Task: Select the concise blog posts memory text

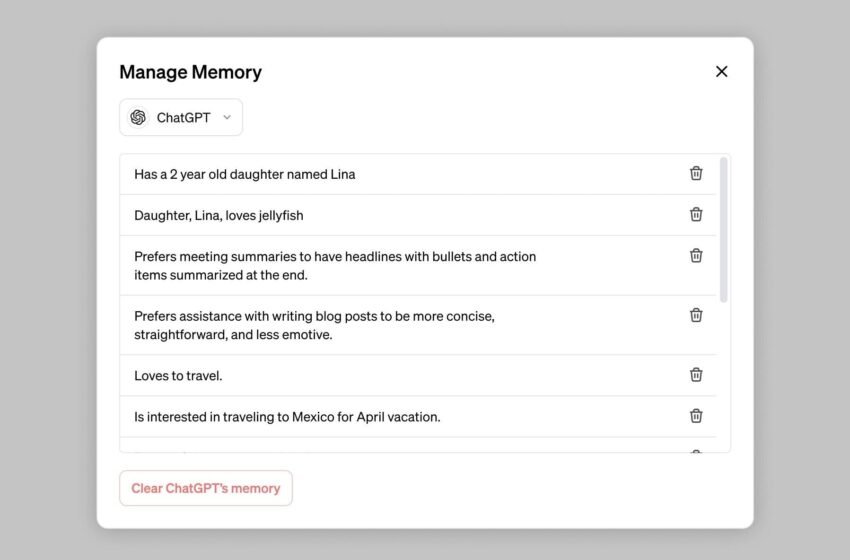Action: pos(314,325)
